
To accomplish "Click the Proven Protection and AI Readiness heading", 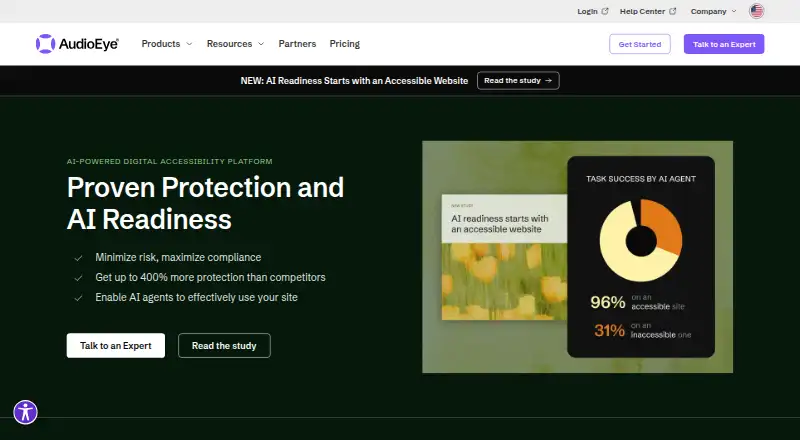I will click(206, 203).
